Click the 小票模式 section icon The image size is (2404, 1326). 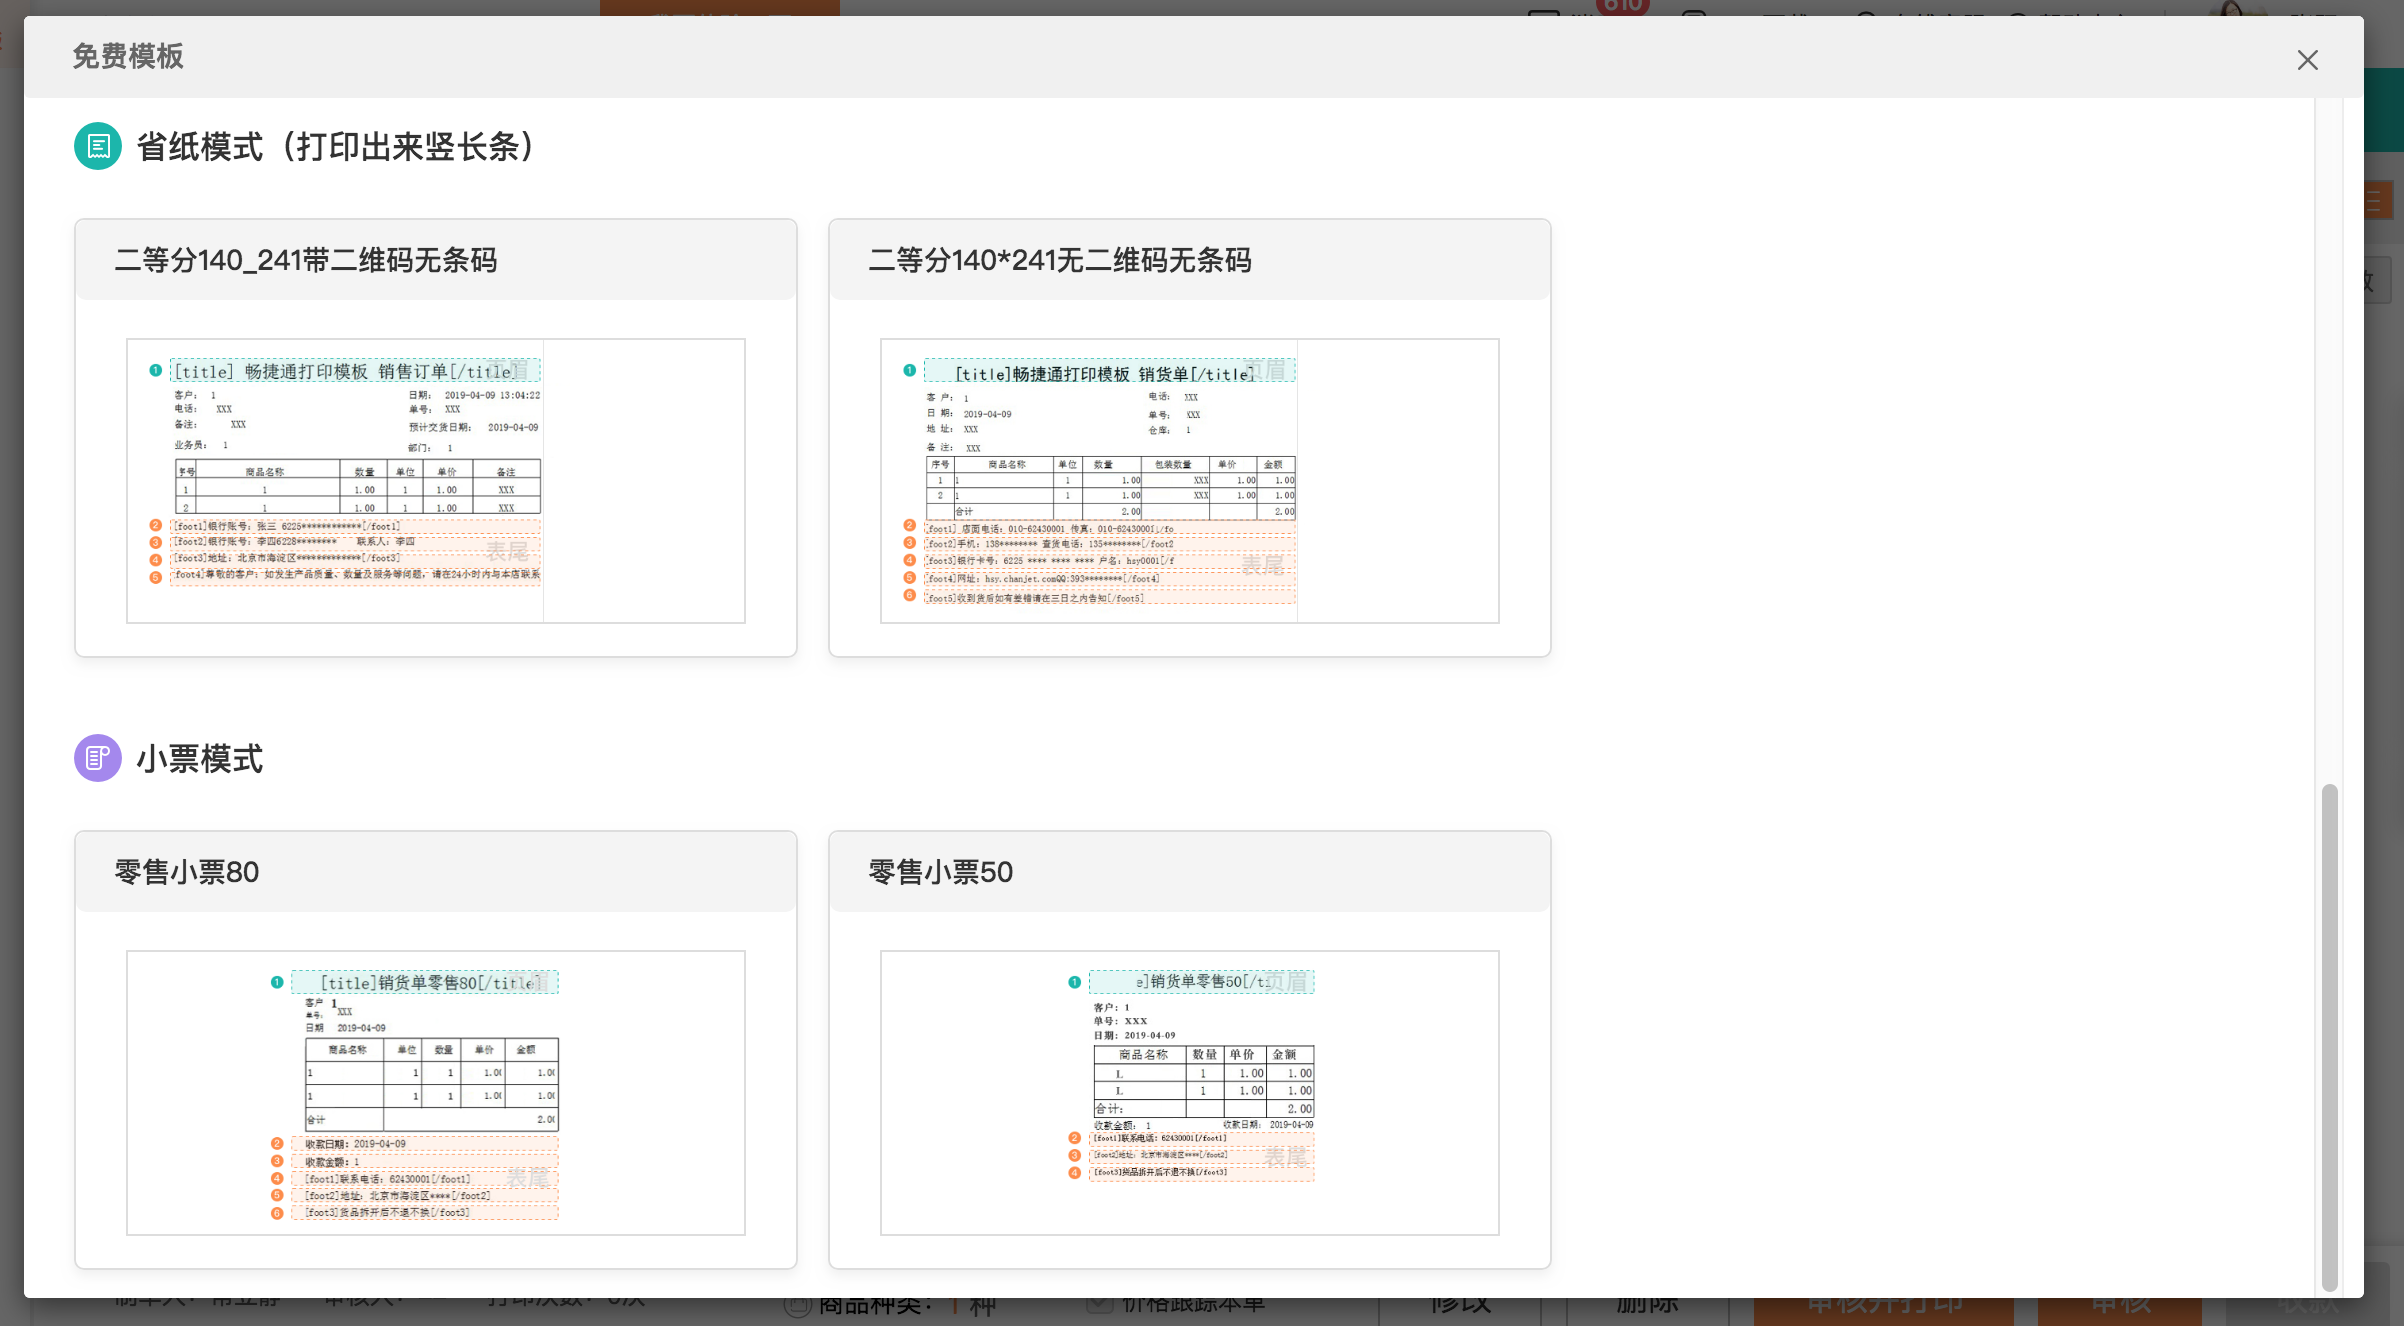95,758
